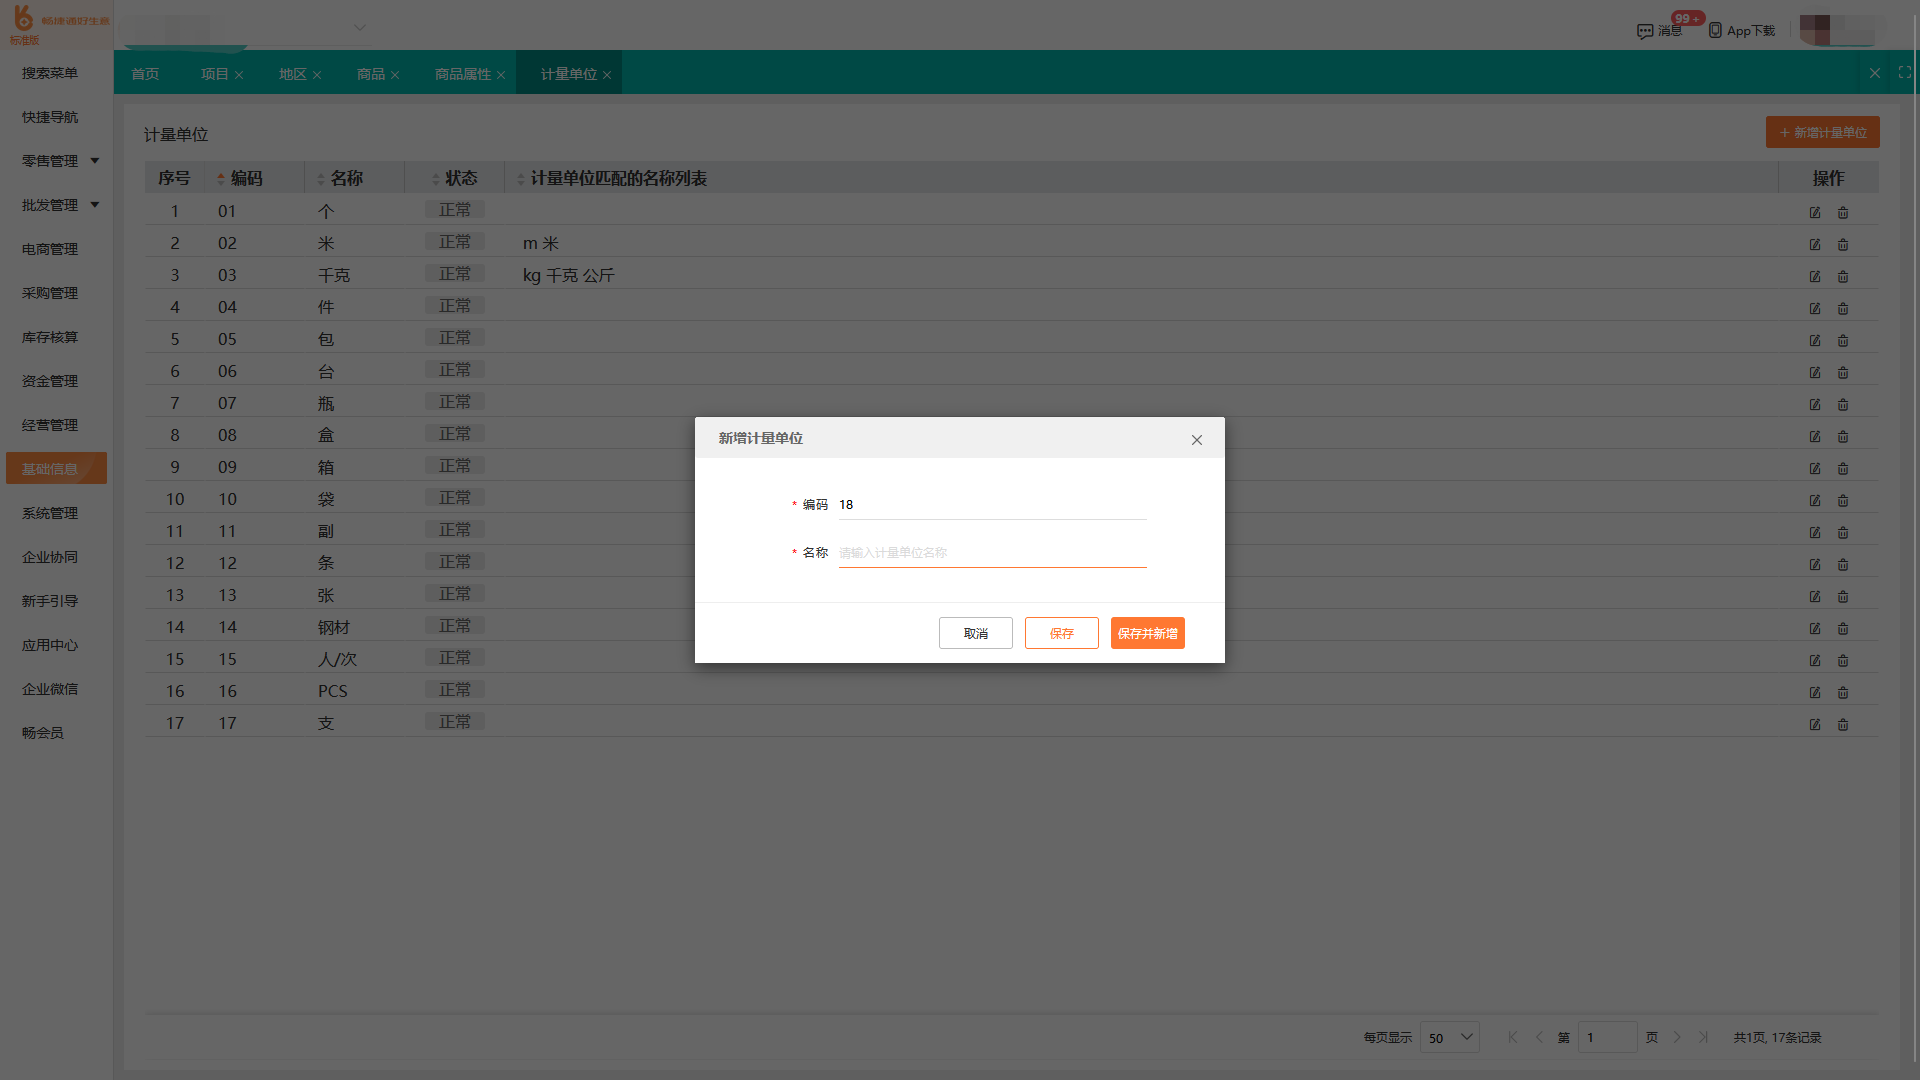
Task: Click next page arrow in pagination
Action: pos(1677,1036)
